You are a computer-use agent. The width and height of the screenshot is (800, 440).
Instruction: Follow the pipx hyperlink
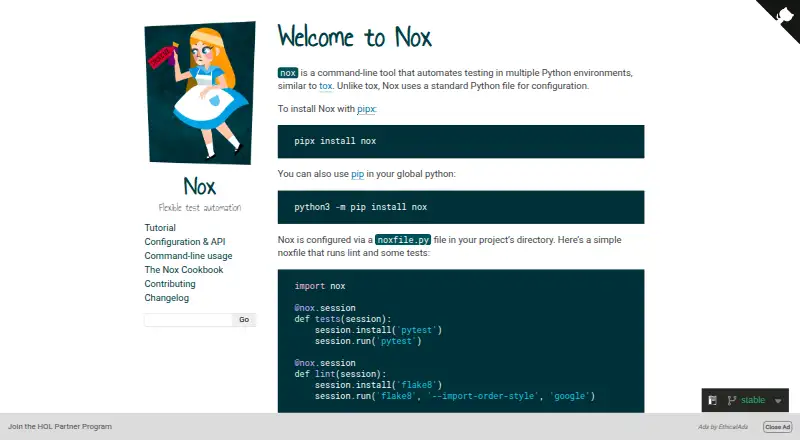366,109
